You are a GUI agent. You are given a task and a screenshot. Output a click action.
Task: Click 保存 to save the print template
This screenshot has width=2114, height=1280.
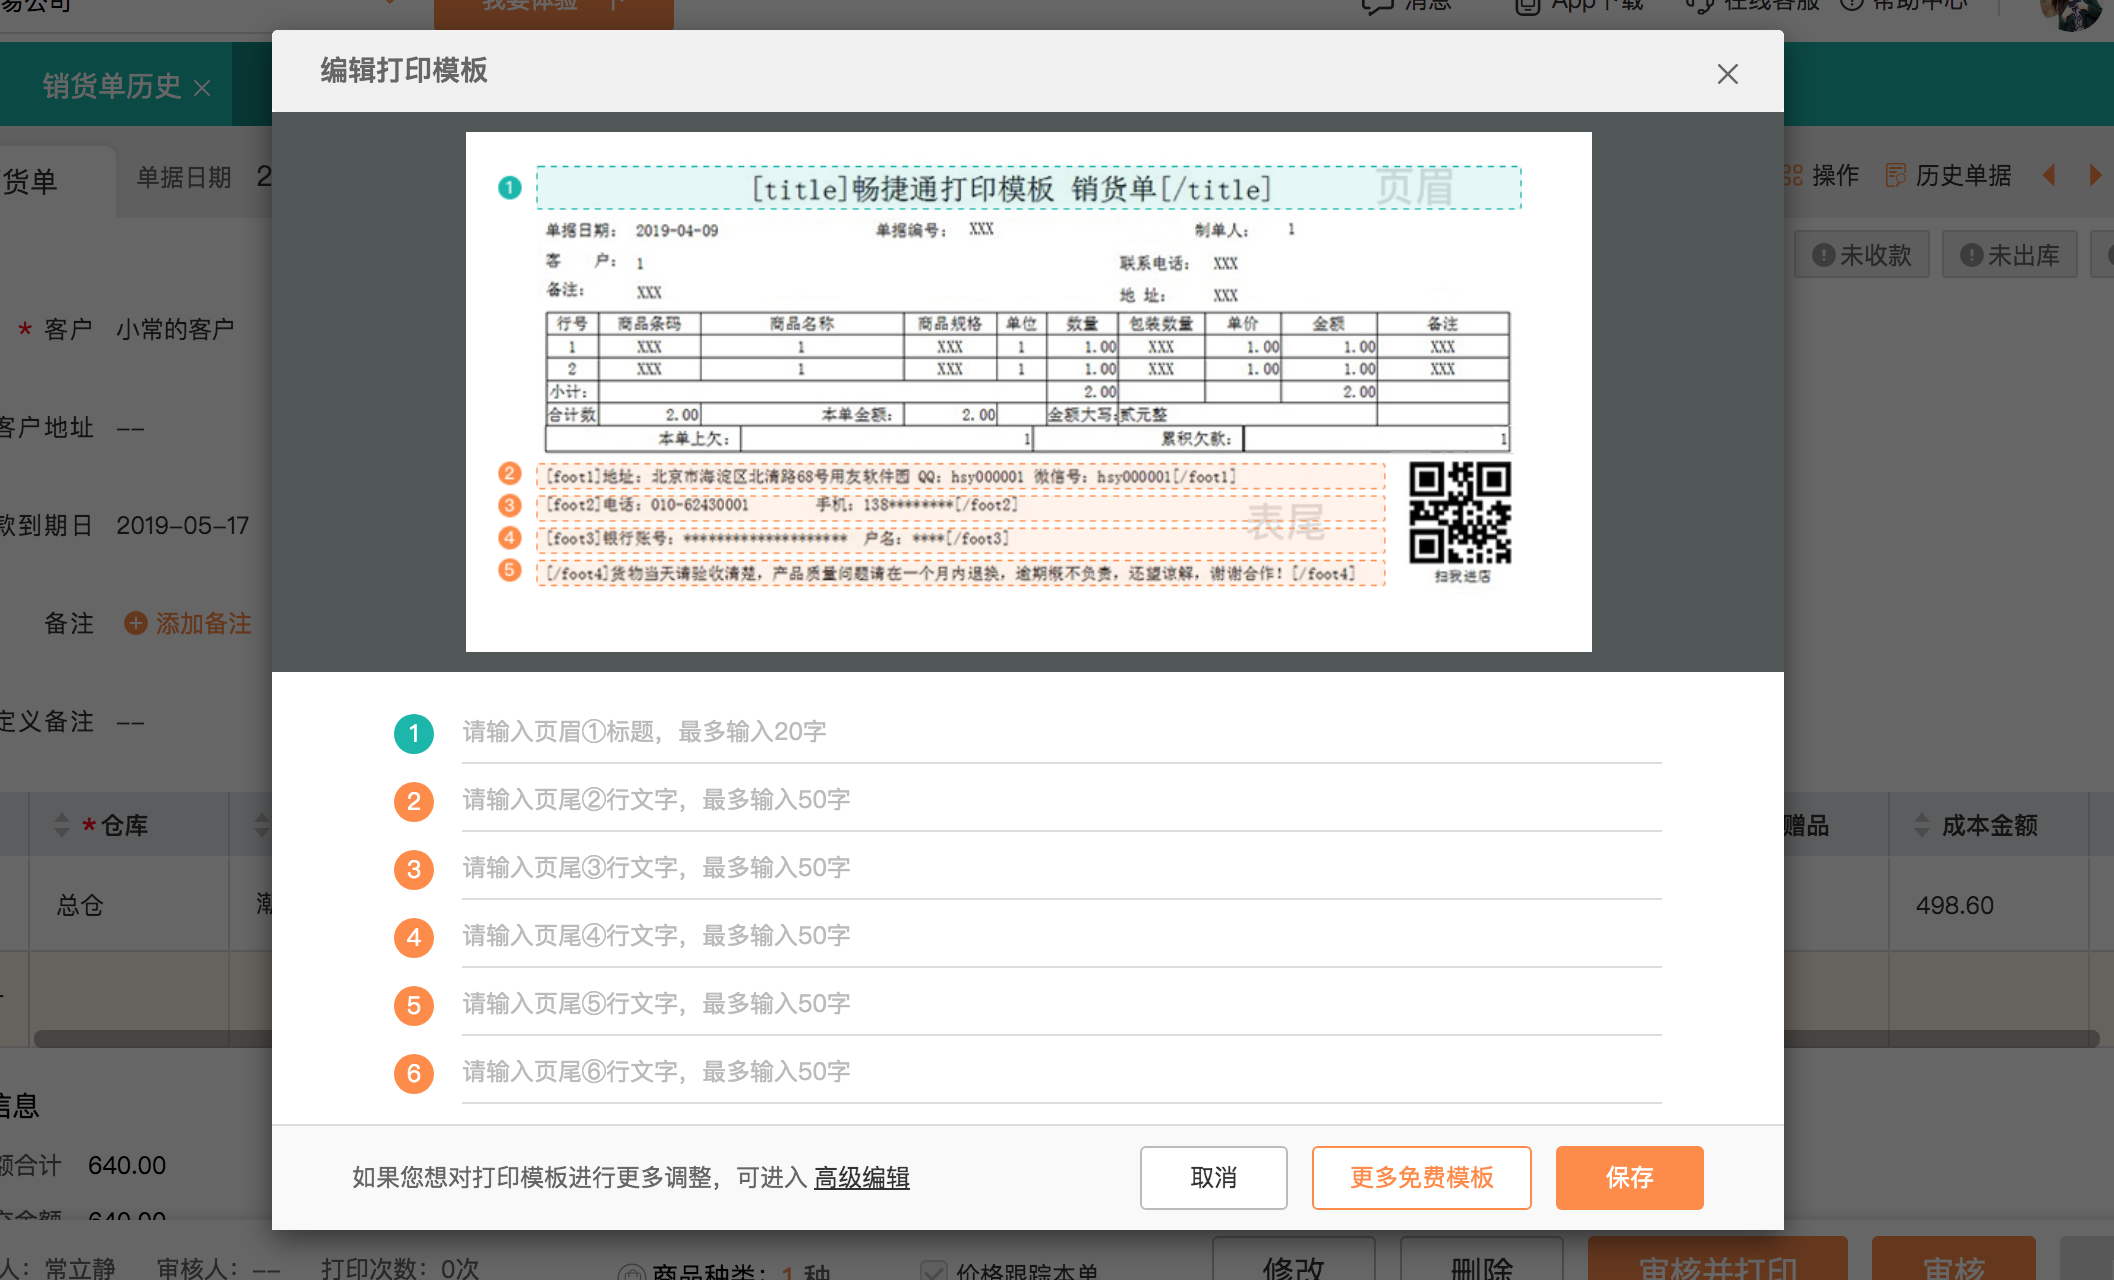[1629, 1176]
